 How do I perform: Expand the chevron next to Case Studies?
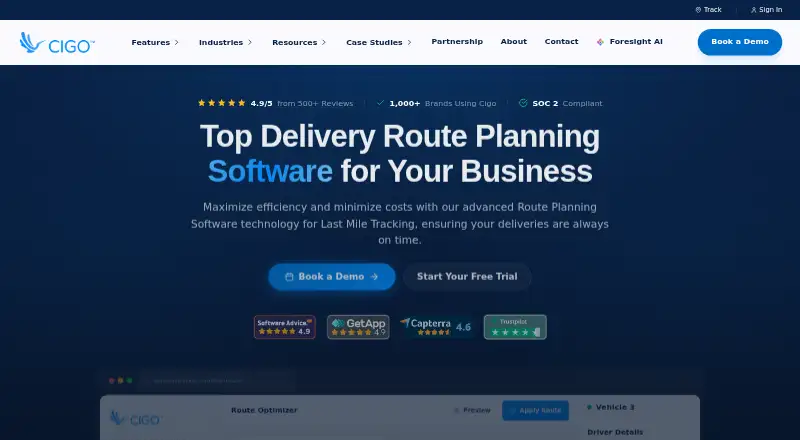[409, 42]
